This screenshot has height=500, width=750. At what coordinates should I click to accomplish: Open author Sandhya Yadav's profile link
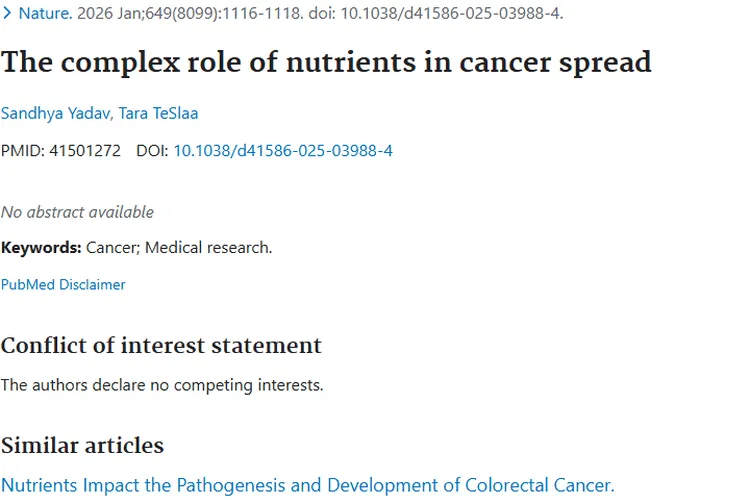tap(56, 113)
